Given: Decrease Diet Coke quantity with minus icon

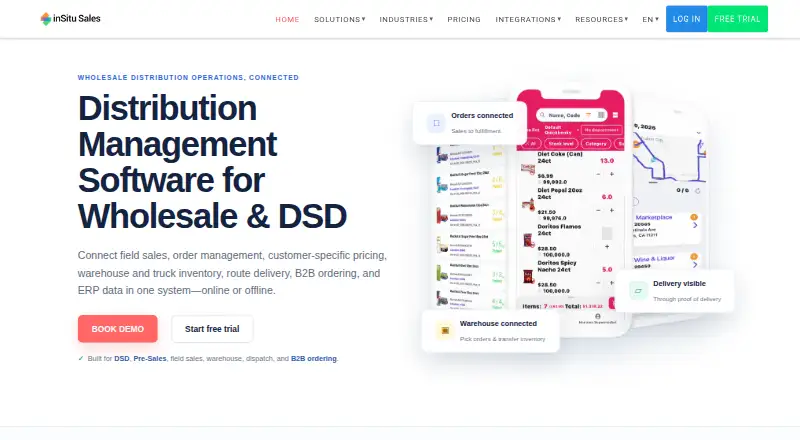Looking at the screenshot, I should coord(598,175).
